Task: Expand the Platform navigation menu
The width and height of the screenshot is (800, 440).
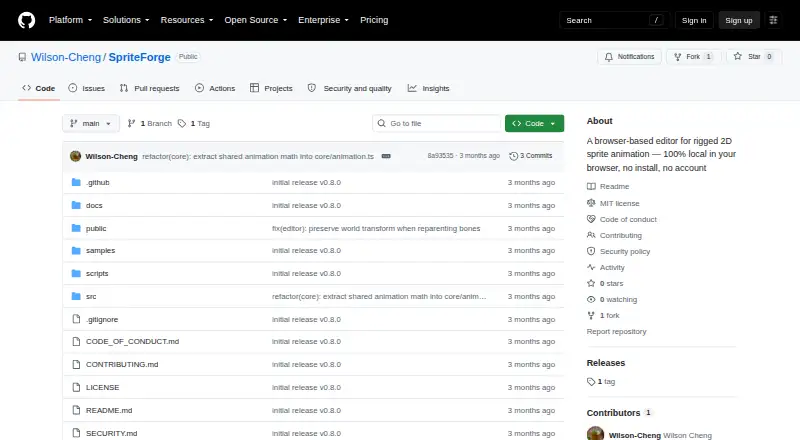Action: point(70,20)
